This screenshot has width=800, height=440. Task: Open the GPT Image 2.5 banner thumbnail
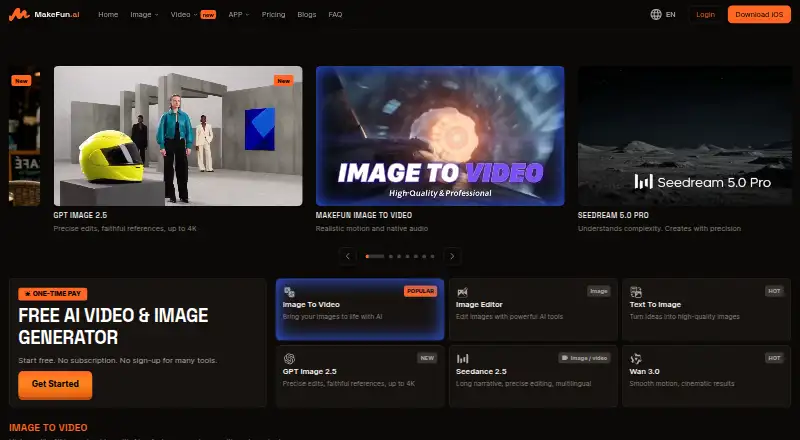pyautogui.click(x=178, y=136)
